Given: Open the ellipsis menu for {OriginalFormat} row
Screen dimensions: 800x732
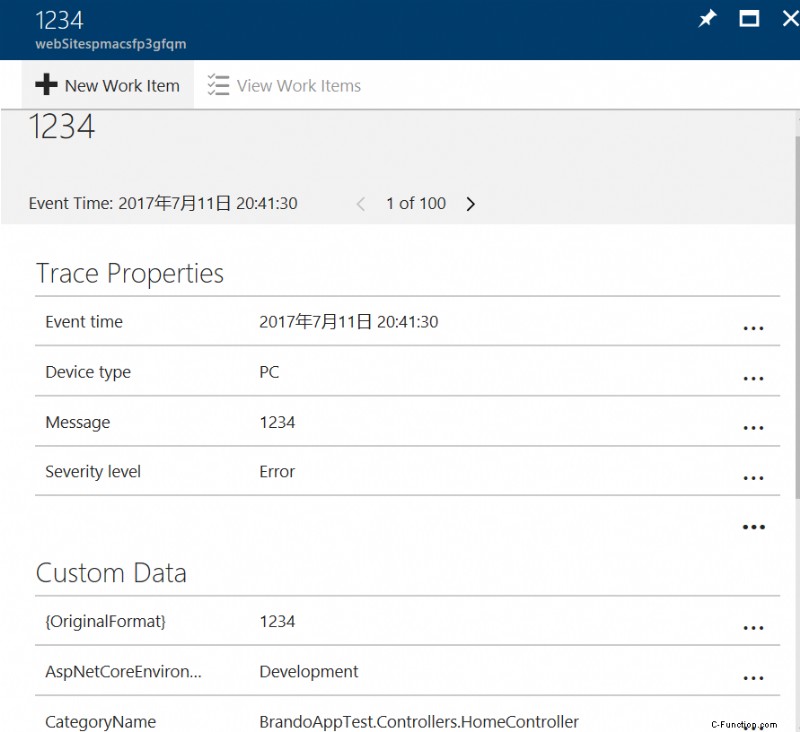Looking at the screenshot, I should pos(753,628).
